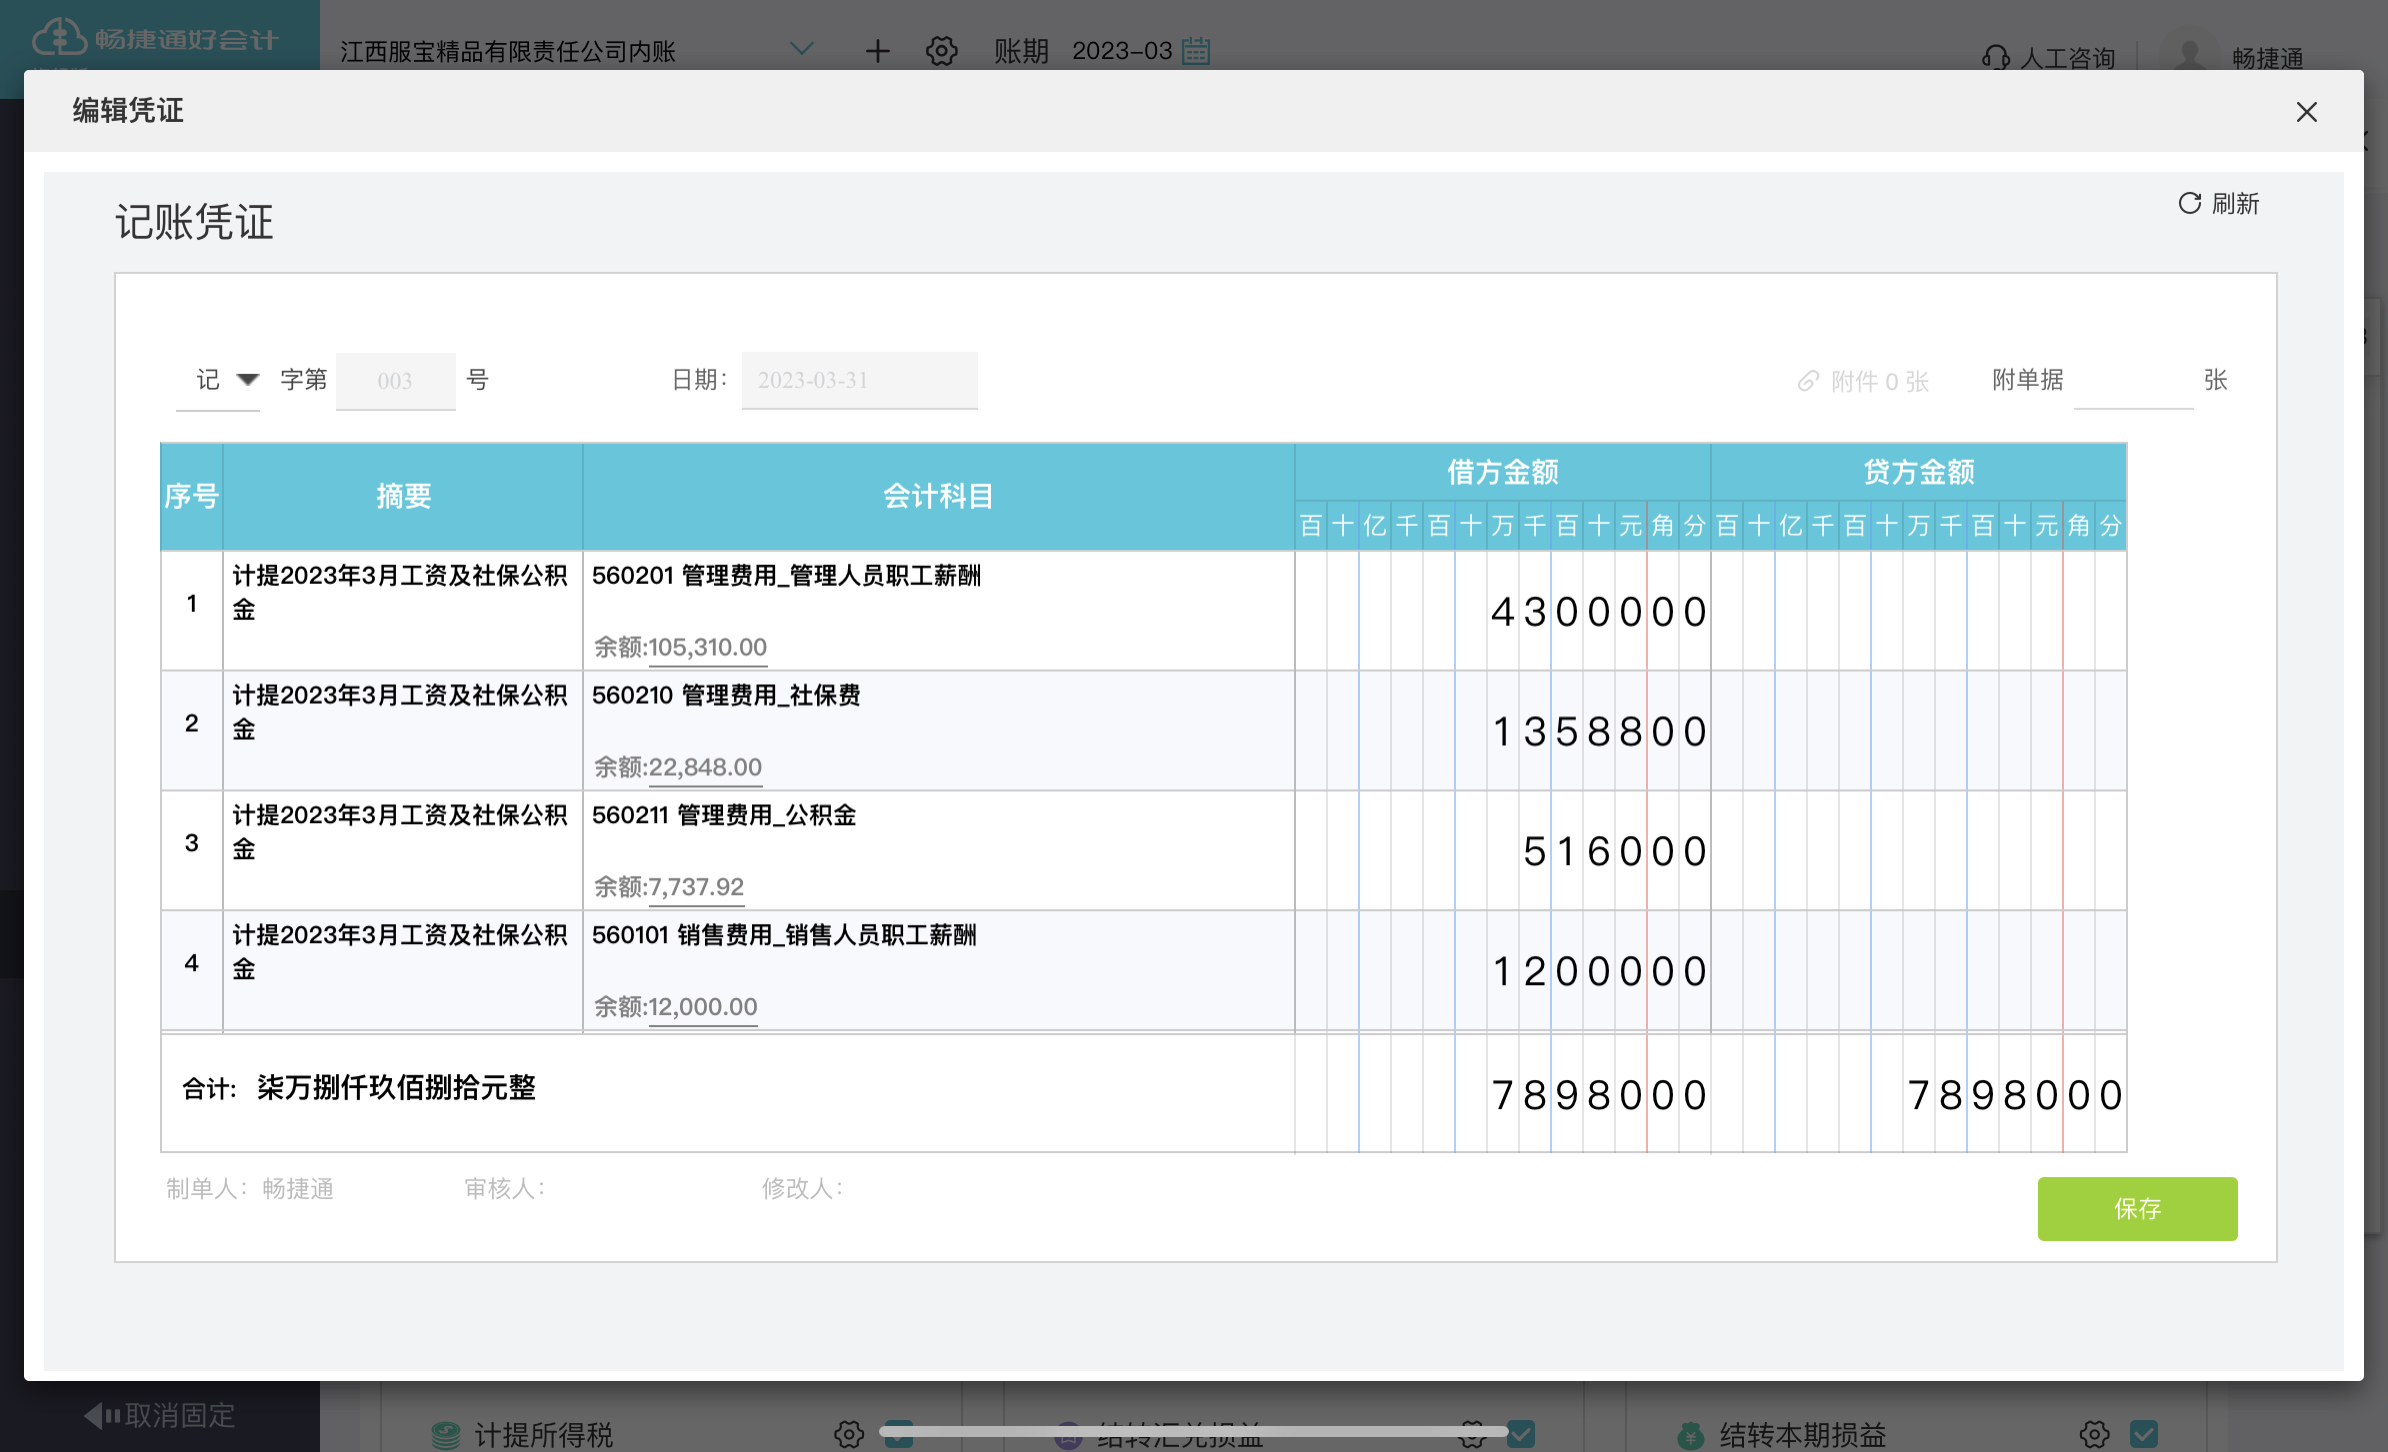Click the add/plus icon in top toolbar
2388x1452 pixels.
875,49
